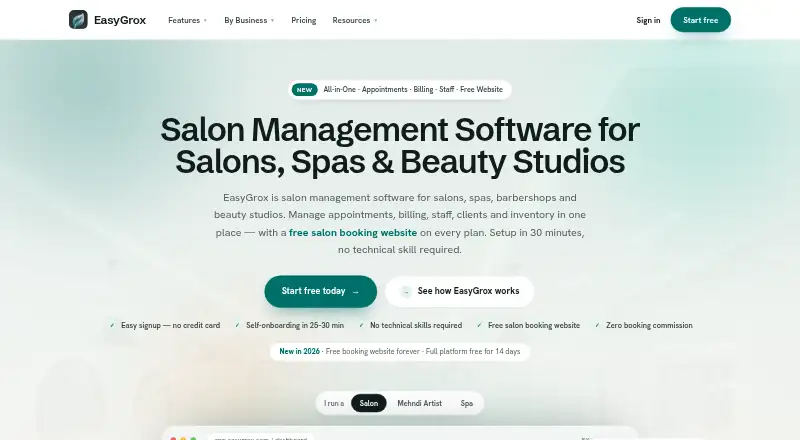
Task: Click the Start free header button
Action: (x=700, y=20)
